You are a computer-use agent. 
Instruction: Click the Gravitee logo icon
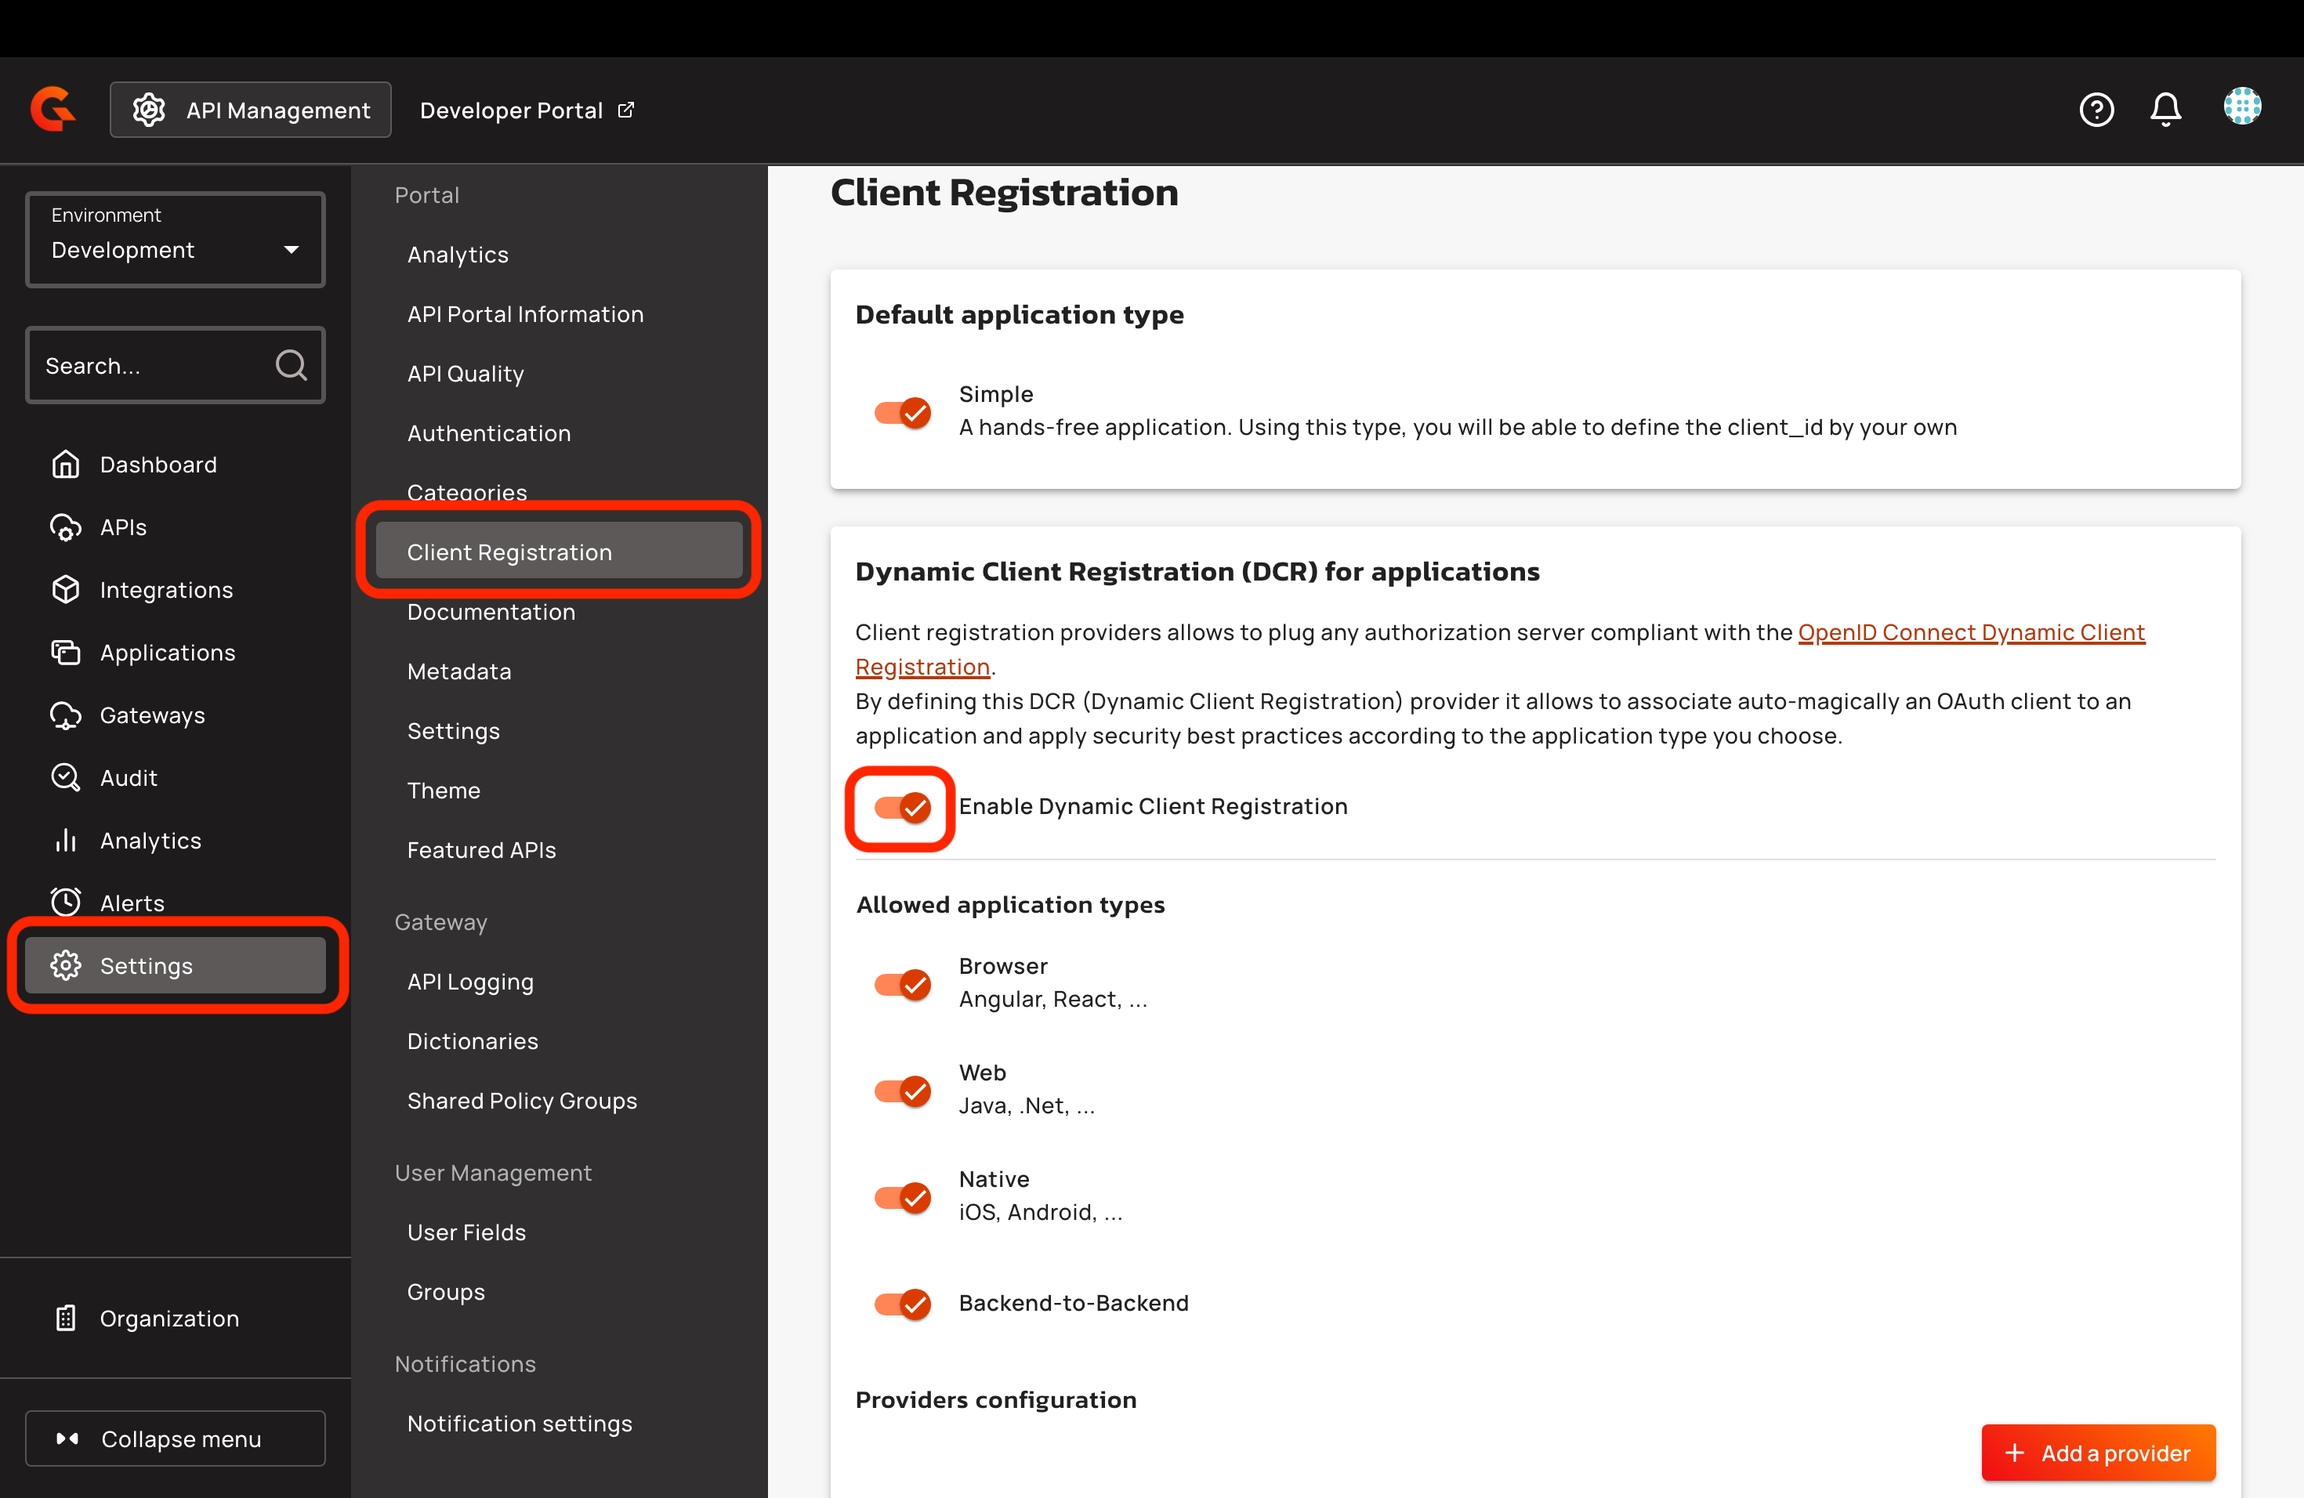pos(52,109)
